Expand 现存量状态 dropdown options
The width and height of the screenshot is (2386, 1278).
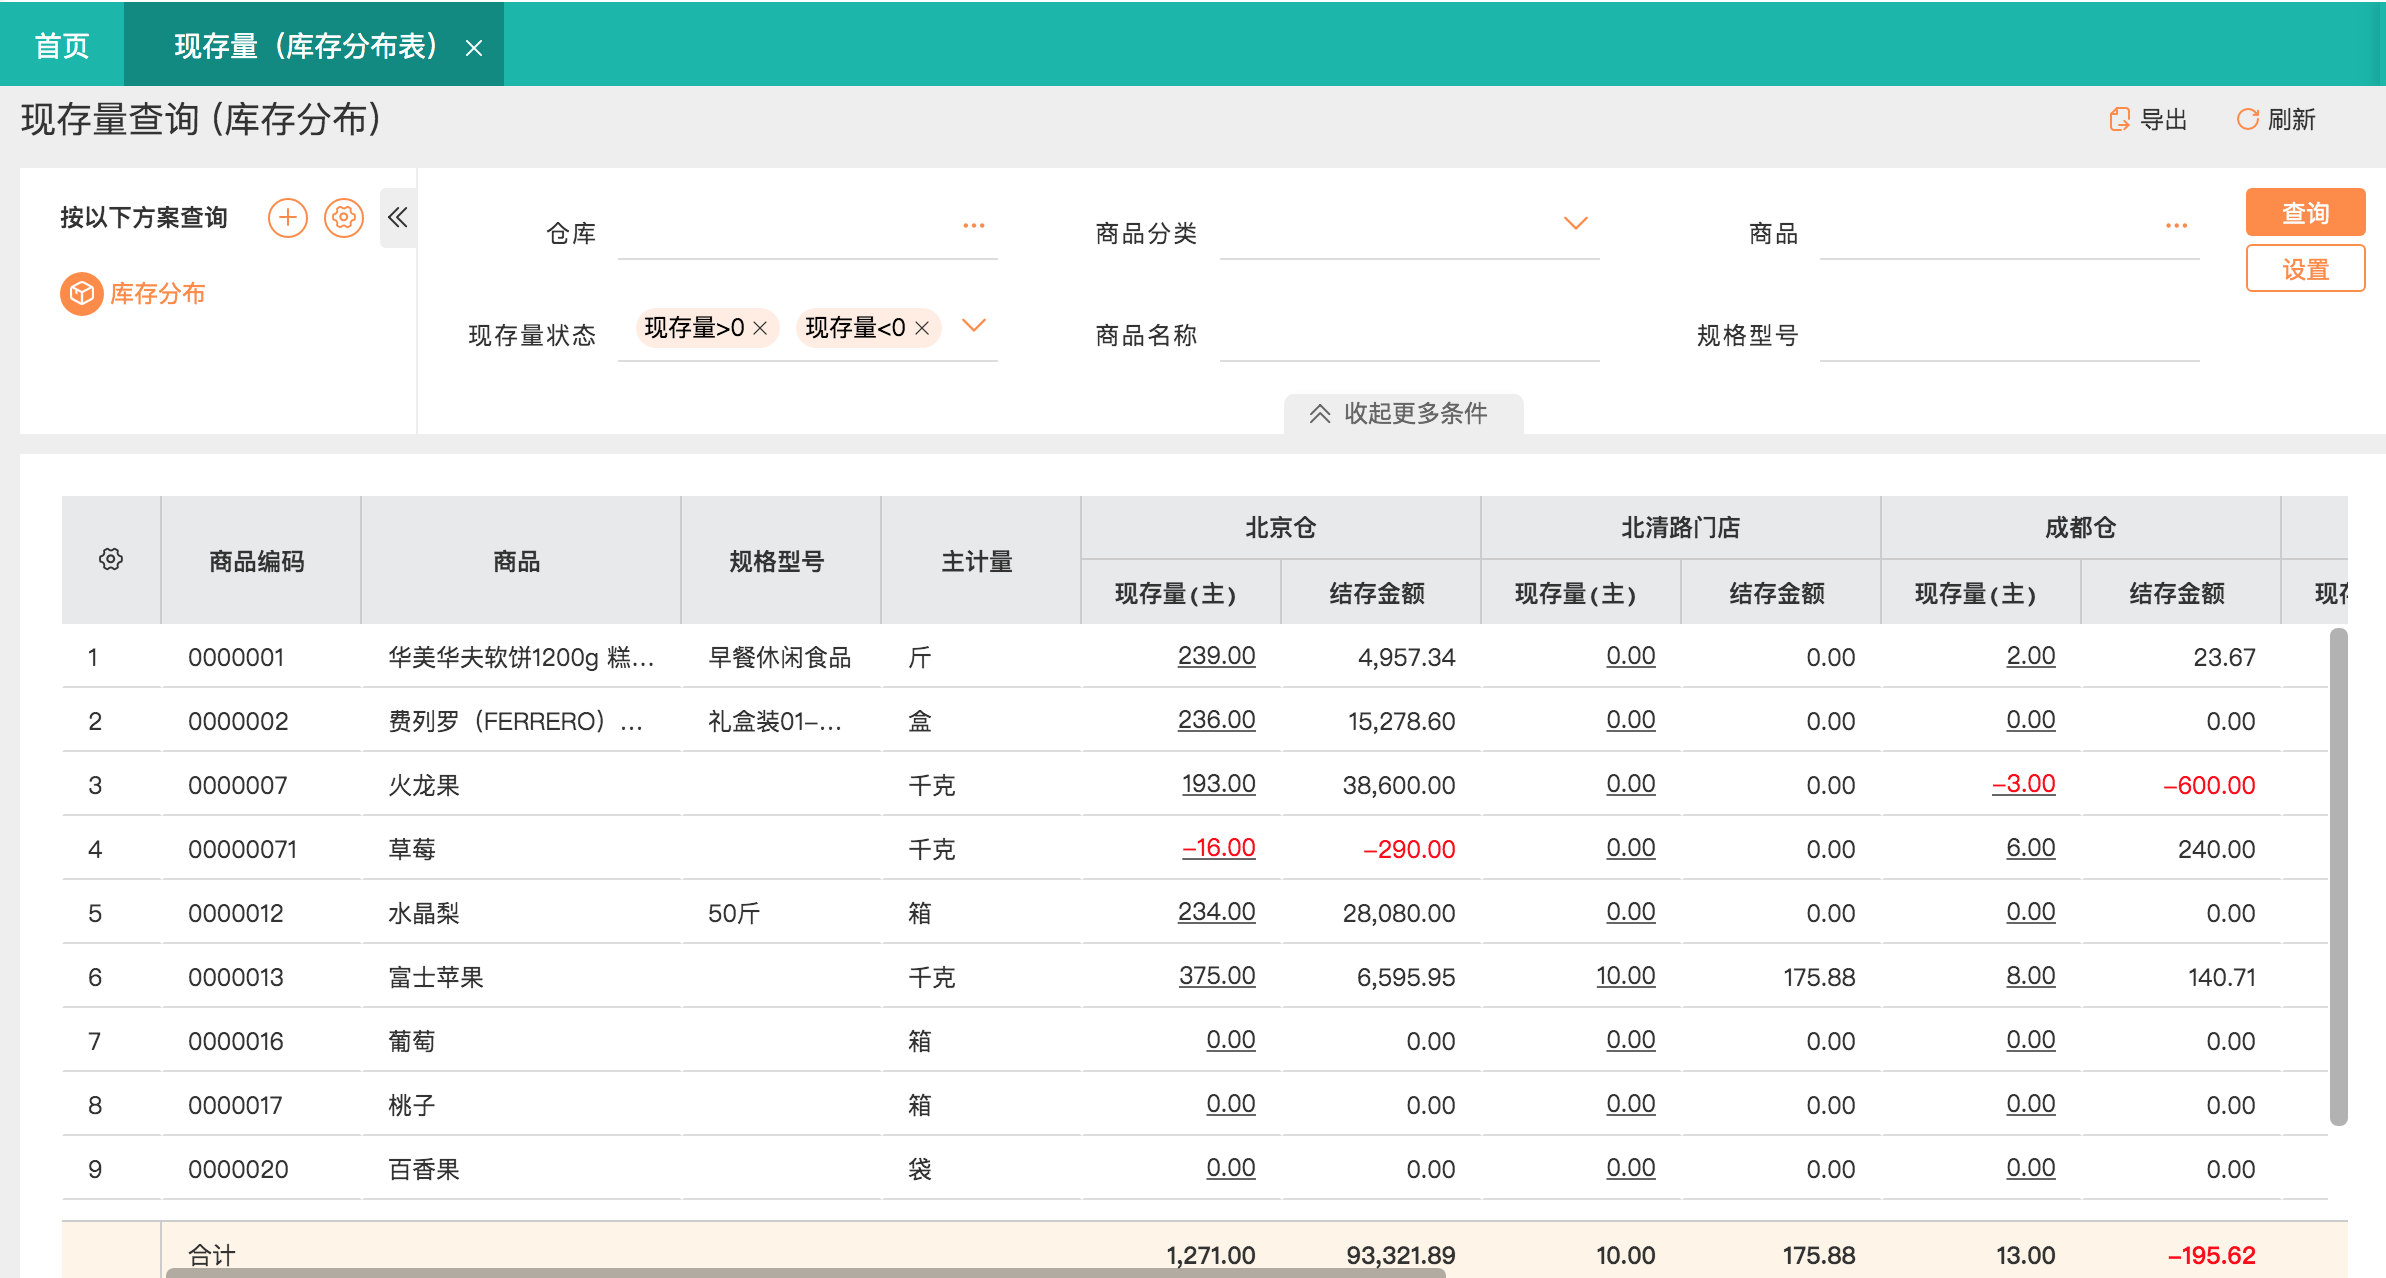977,328
